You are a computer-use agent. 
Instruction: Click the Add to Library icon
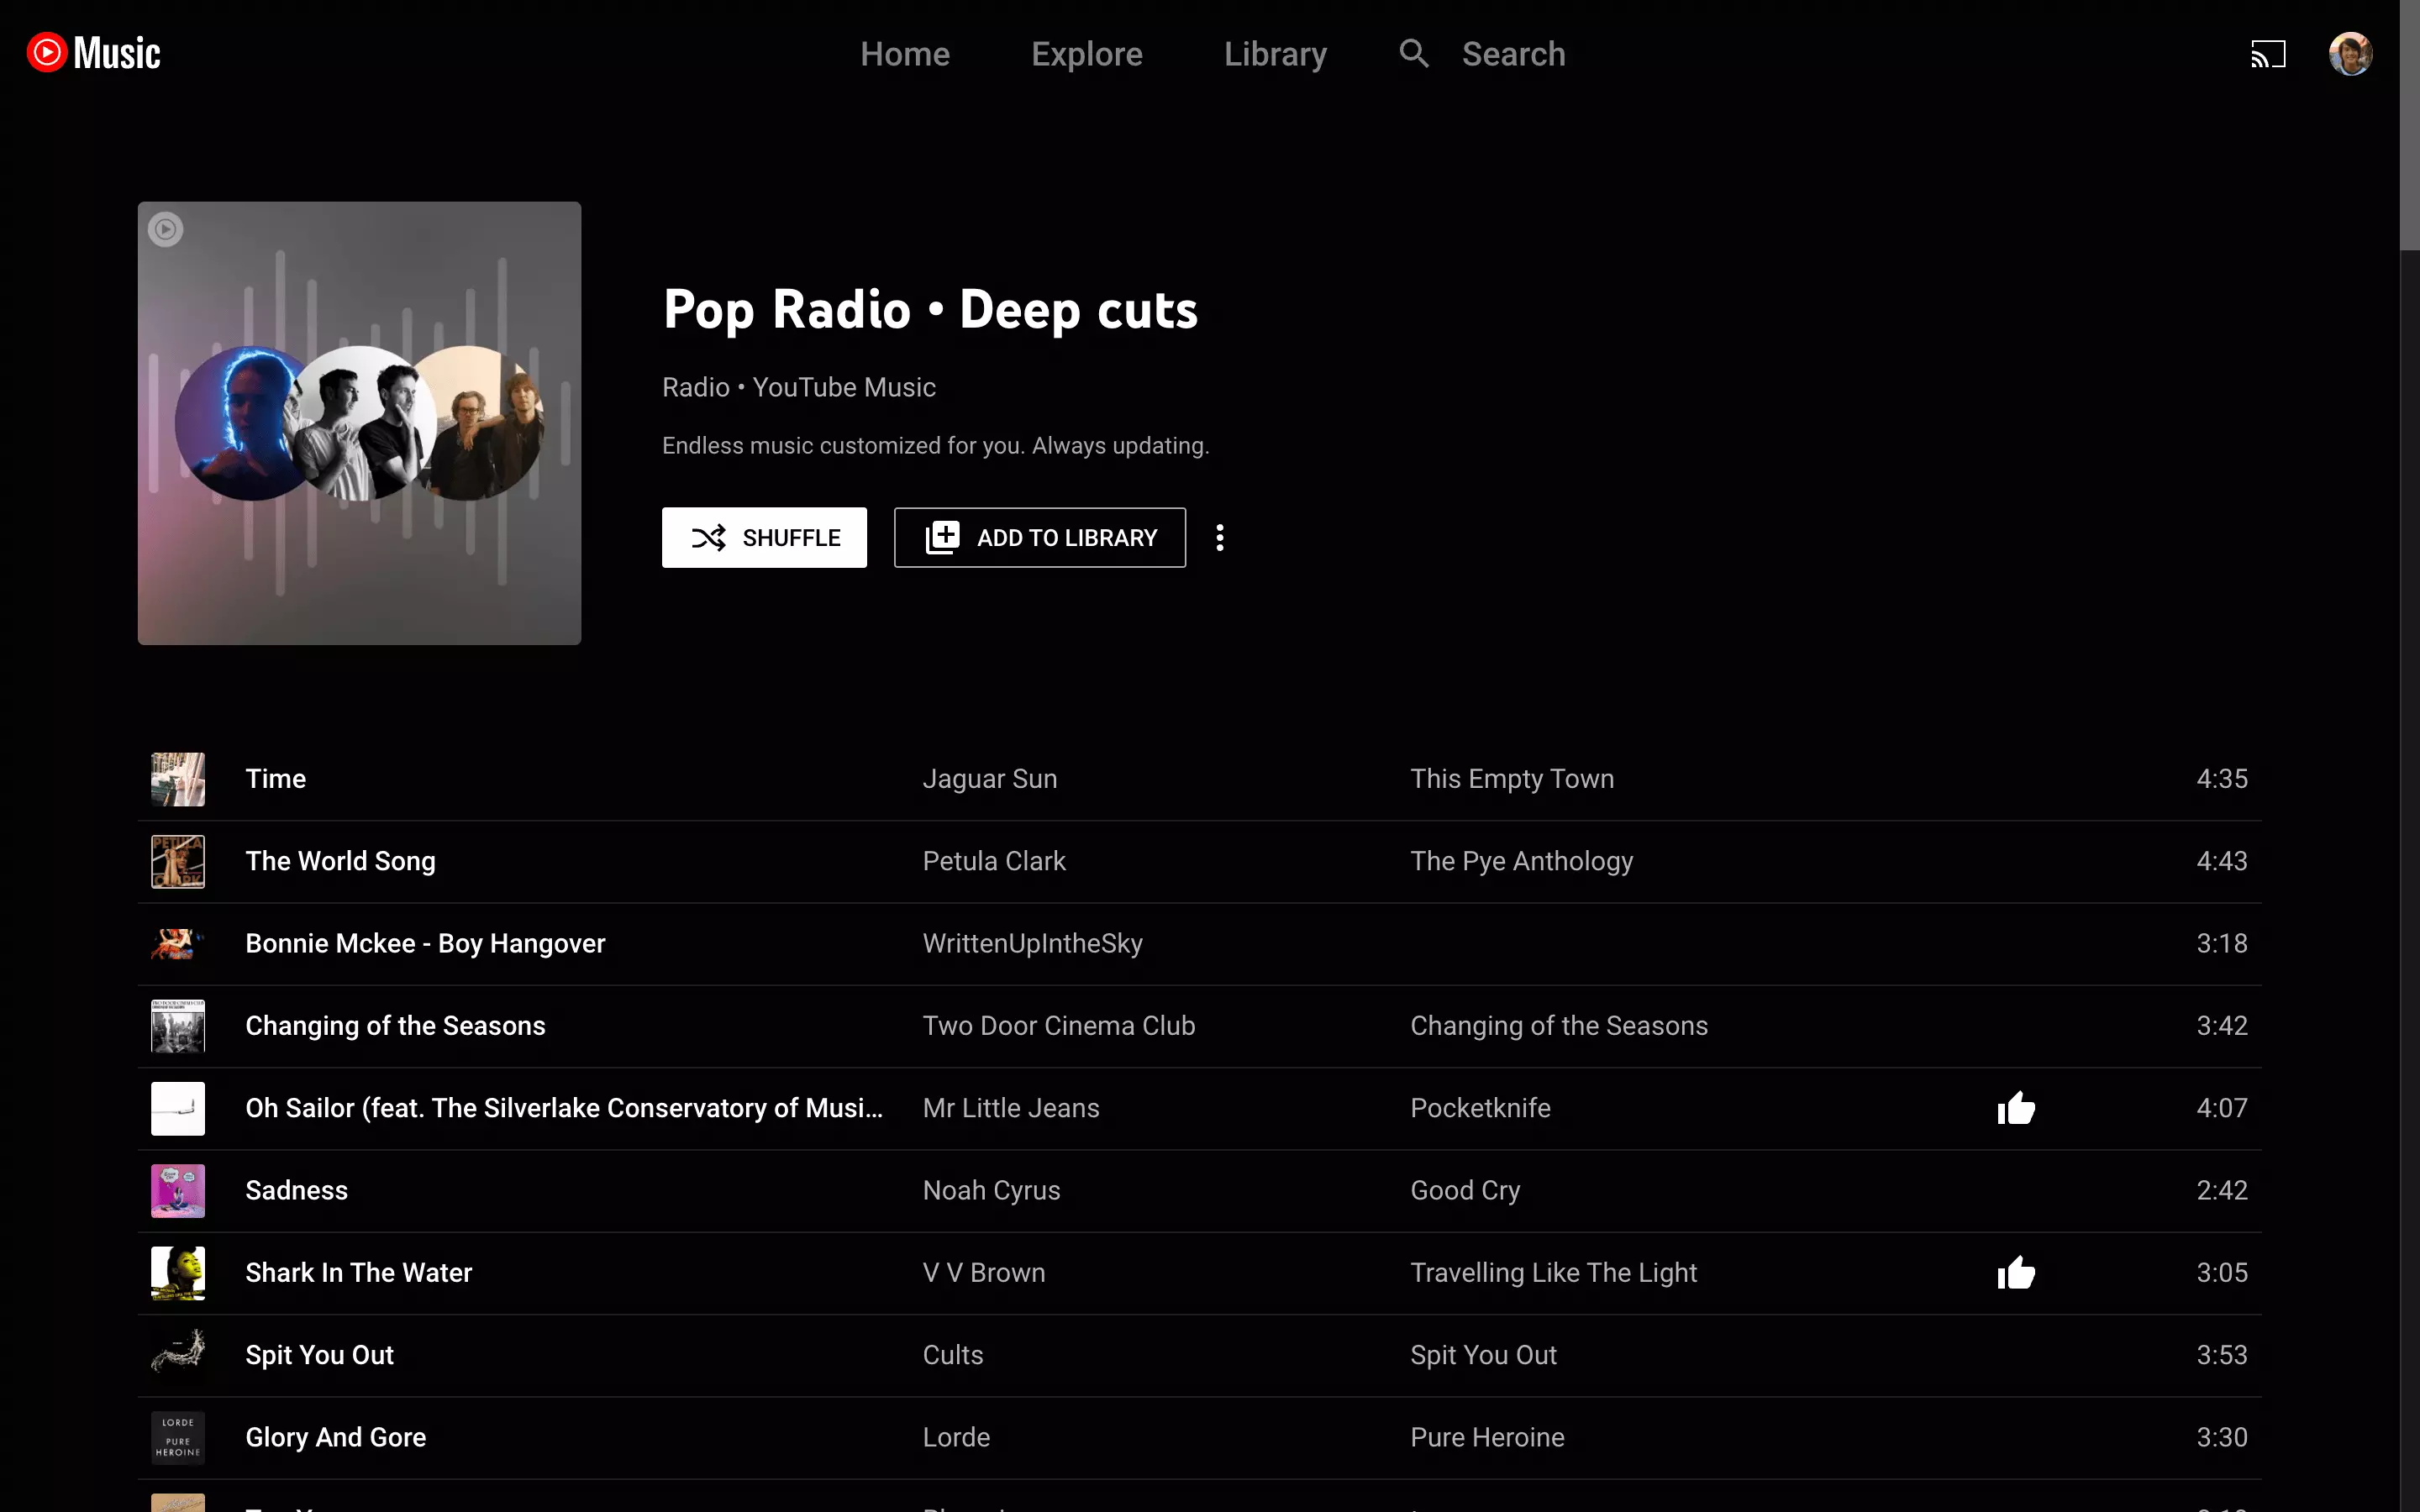pos(941,537)
